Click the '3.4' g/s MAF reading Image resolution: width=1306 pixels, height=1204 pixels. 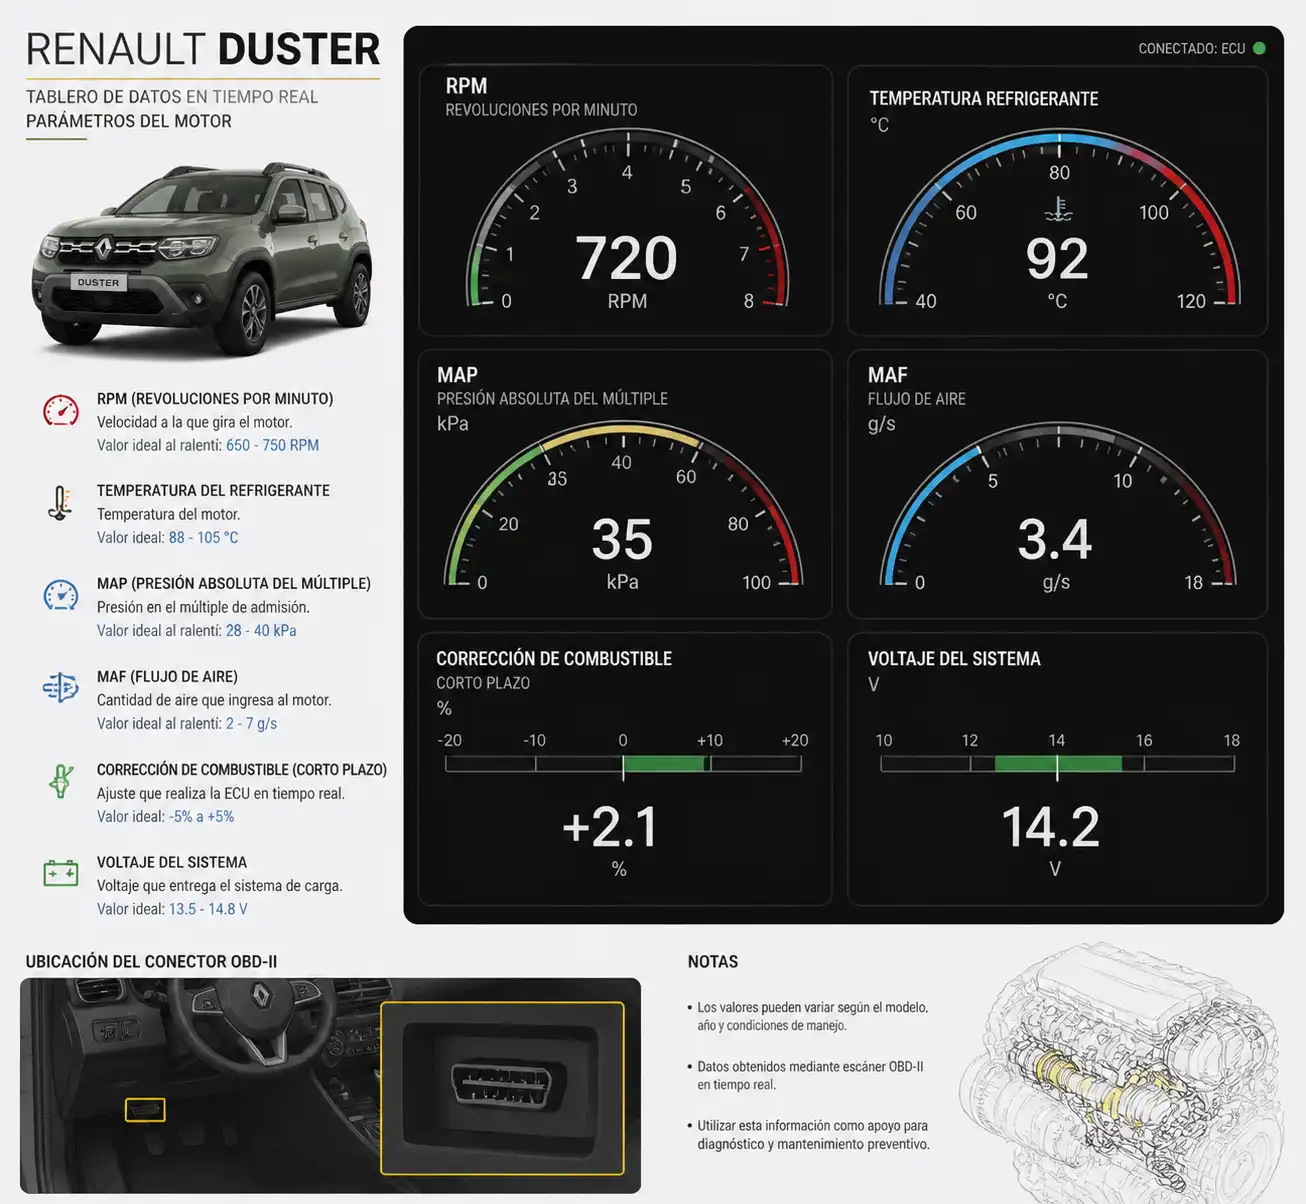click(x=1055, y=540)
